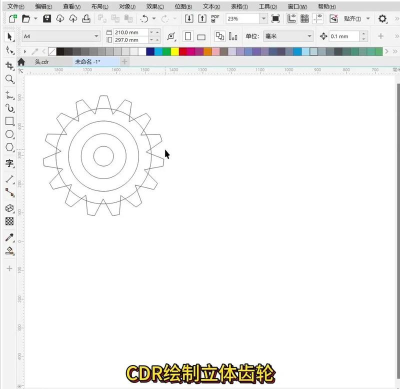Open the 对象 menu

click(x=127, y=6)
